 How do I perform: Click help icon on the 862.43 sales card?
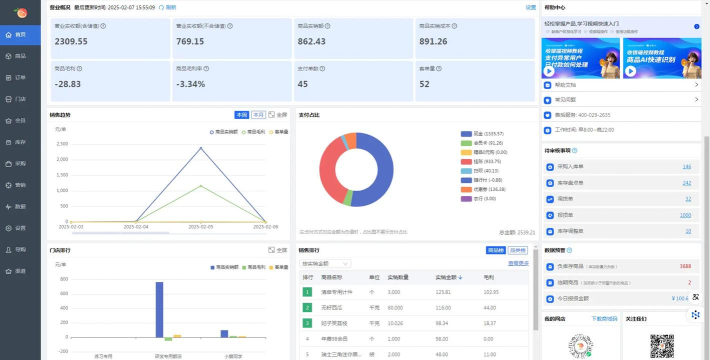327,26
